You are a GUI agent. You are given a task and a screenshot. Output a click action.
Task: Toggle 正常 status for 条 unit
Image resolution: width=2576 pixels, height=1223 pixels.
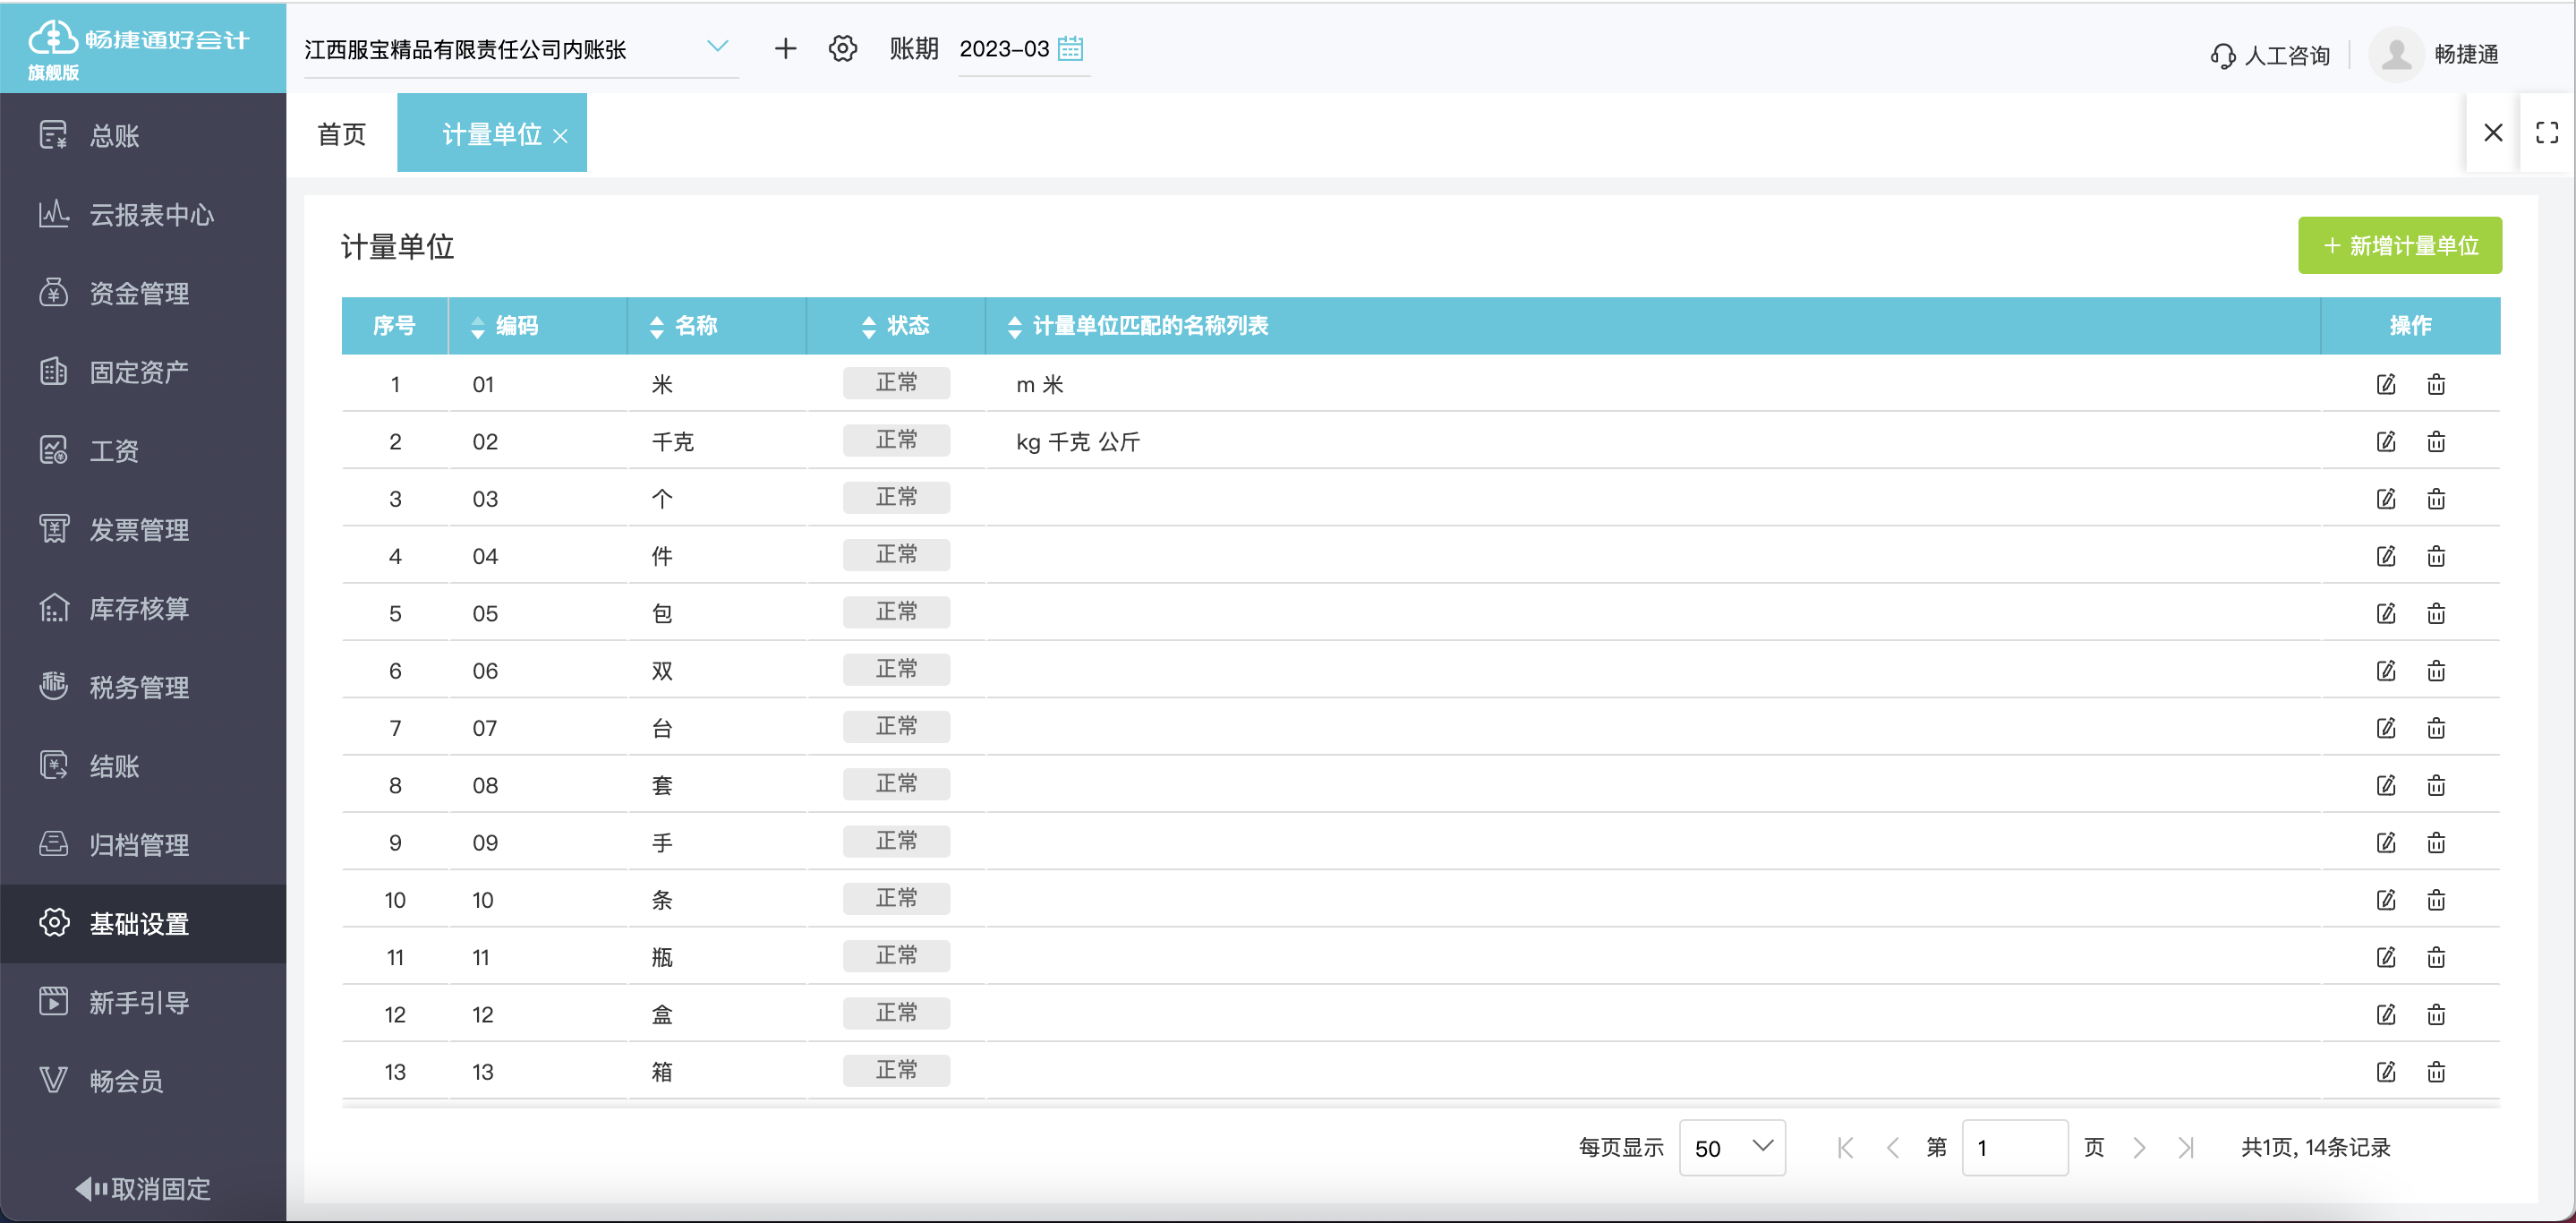[x=899, y=899]
